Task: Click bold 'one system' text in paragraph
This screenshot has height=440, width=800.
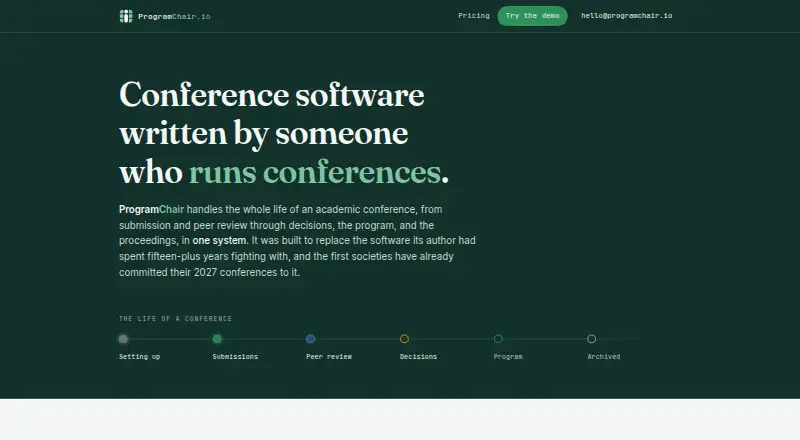Action: tap(219, 240)
